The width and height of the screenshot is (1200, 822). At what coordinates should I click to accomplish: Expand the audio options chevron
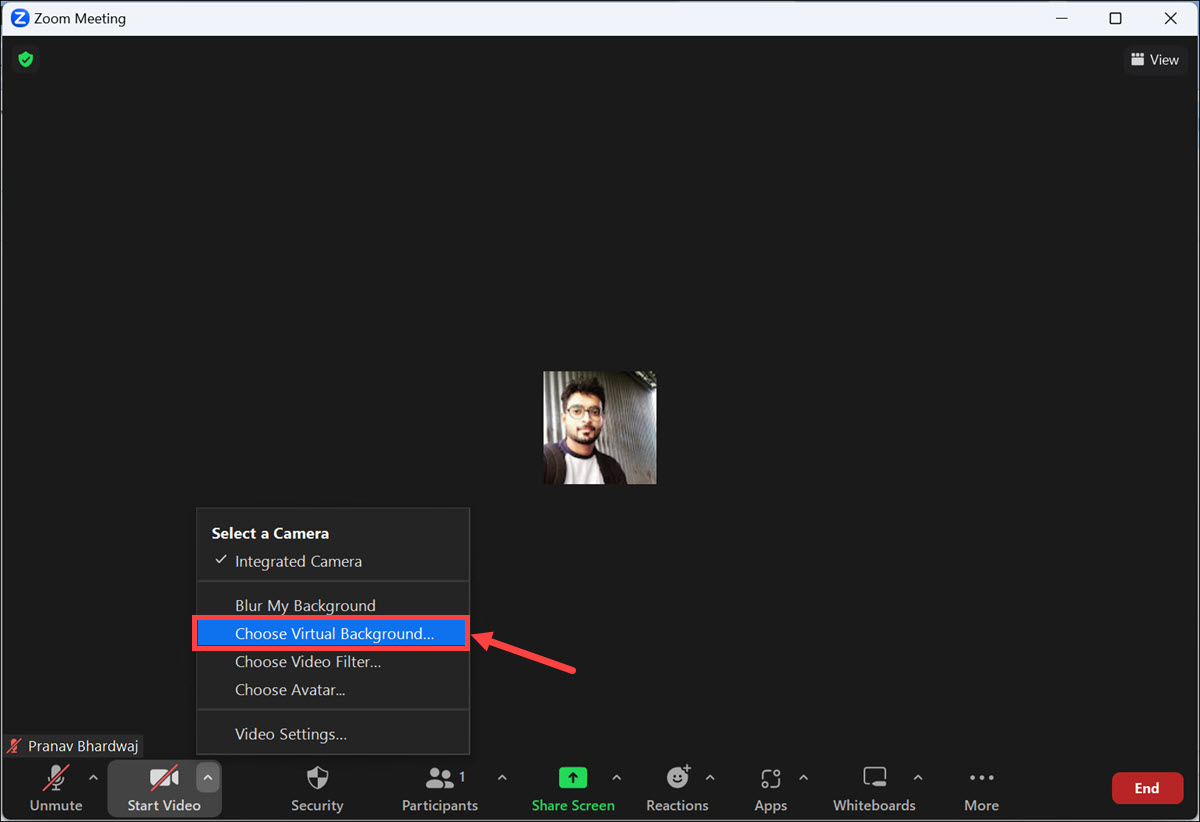[x=93, y=776]
